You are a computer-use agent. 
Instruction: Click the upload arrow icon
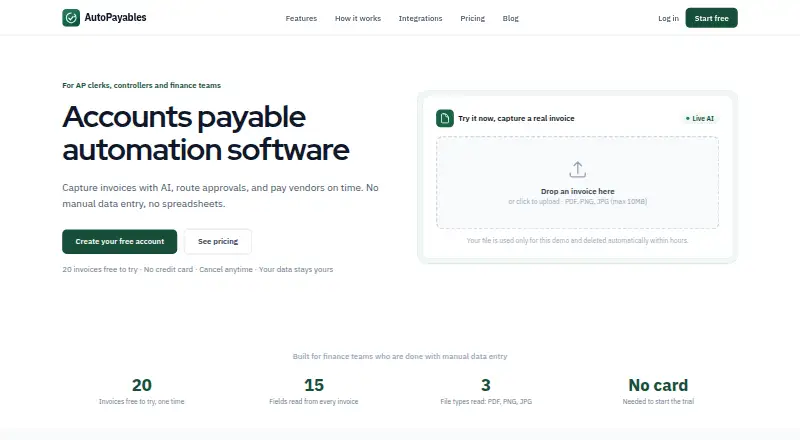(578, 169)
